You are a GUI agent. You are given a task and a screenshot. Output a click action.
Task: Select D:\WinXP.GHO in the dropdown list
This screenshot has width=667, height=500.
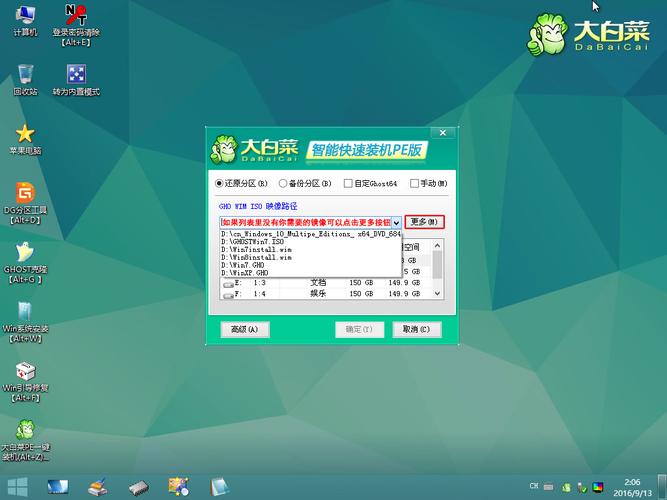click(248, 272)
